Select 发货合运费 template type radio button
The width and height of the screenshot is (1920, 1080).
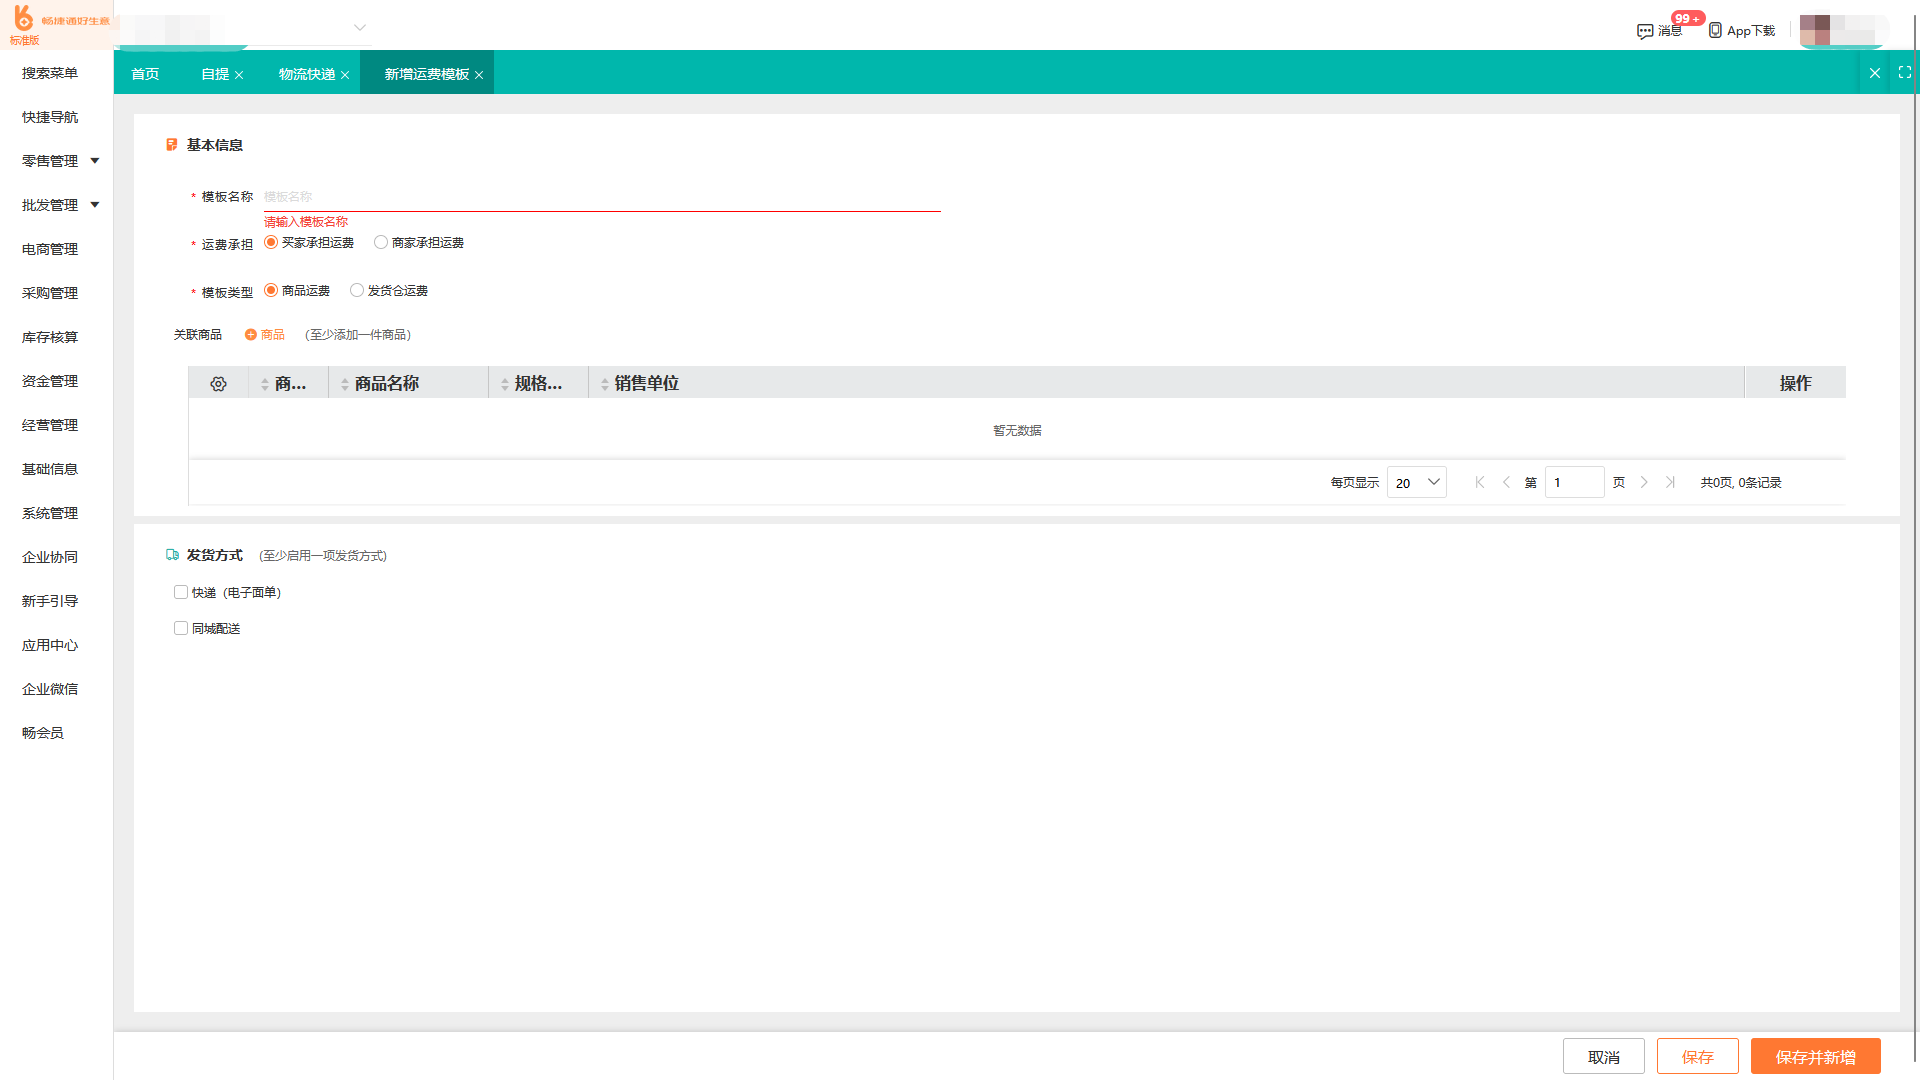point(356,290)
